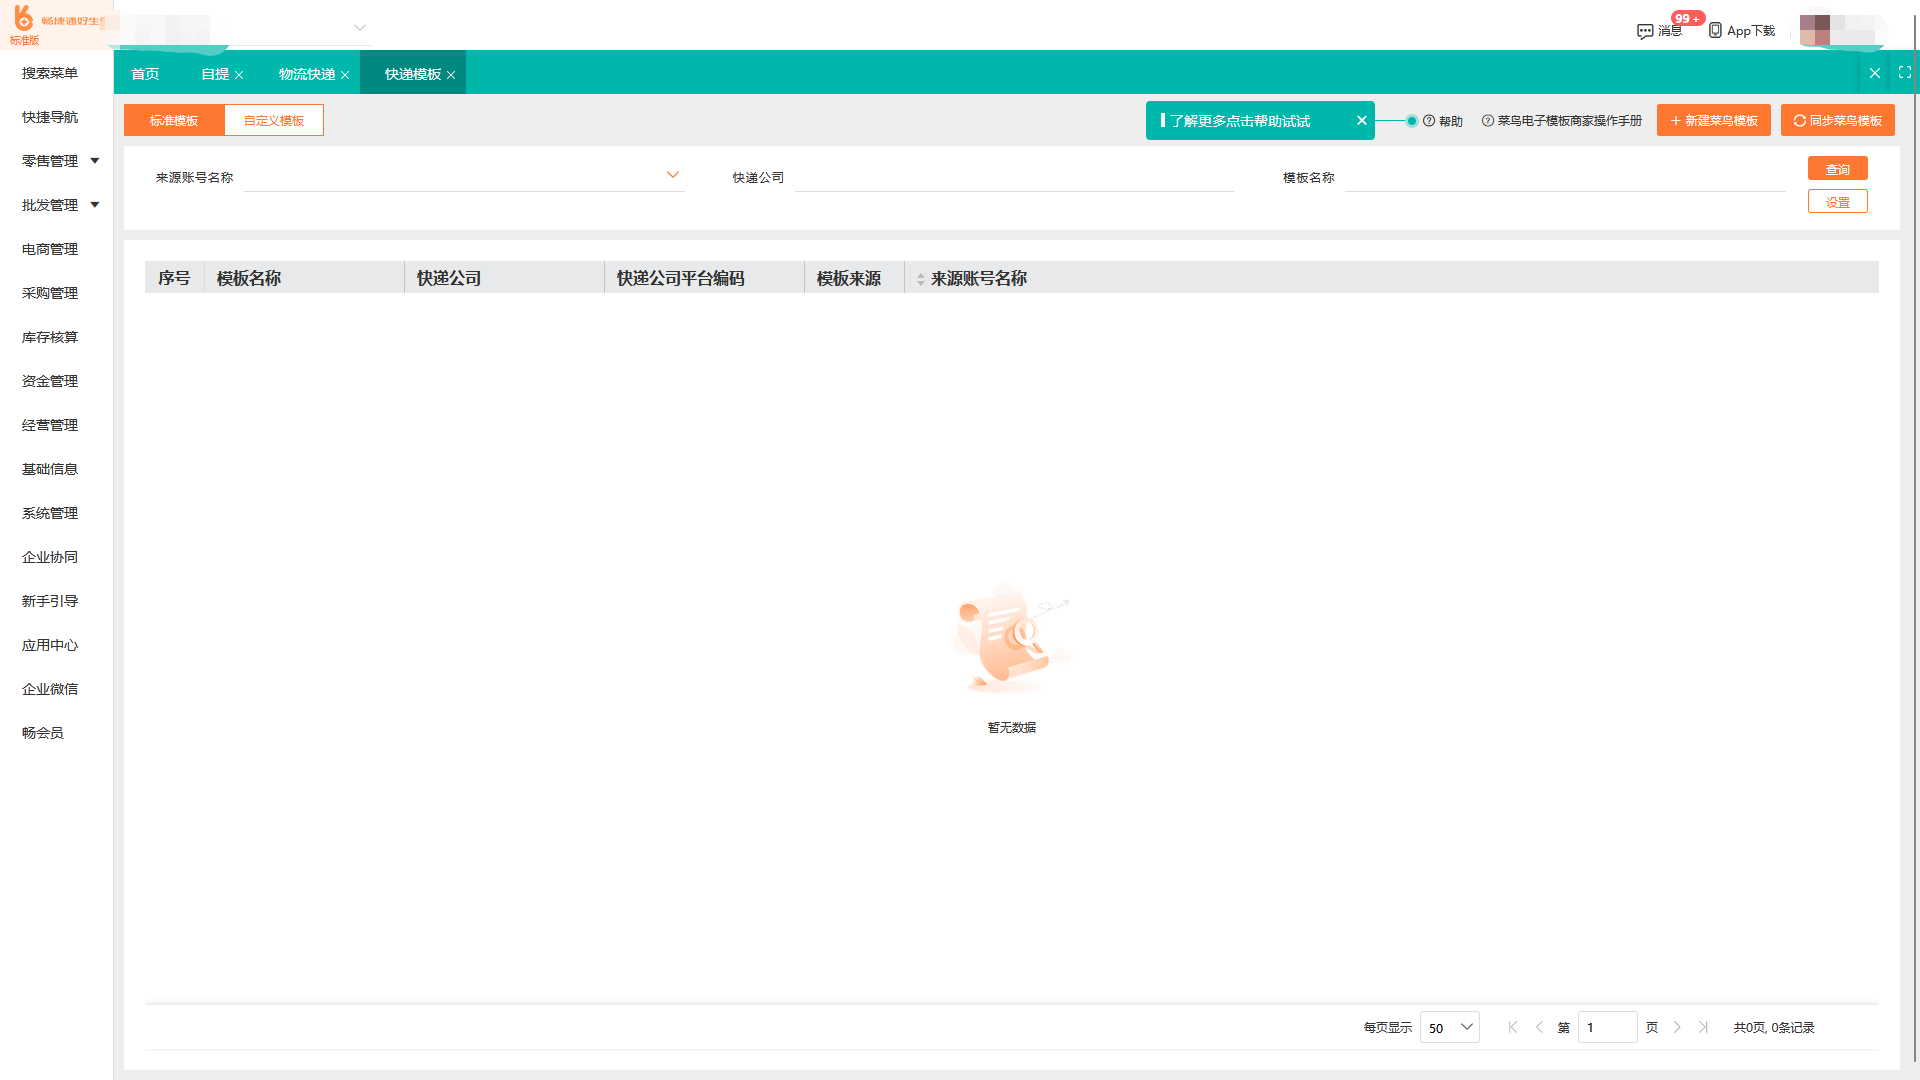Screen dimensions: 1920x1080
Task: Click the 同步菽鸟模板 button
Action: 1837,121
